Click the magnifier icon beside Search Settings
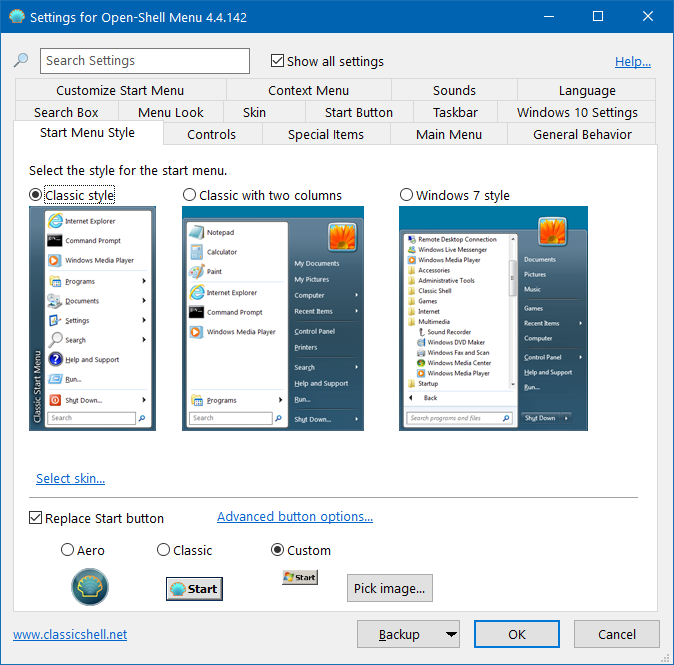Viewport: 674px width, 665px height. (x=21, y=61)
